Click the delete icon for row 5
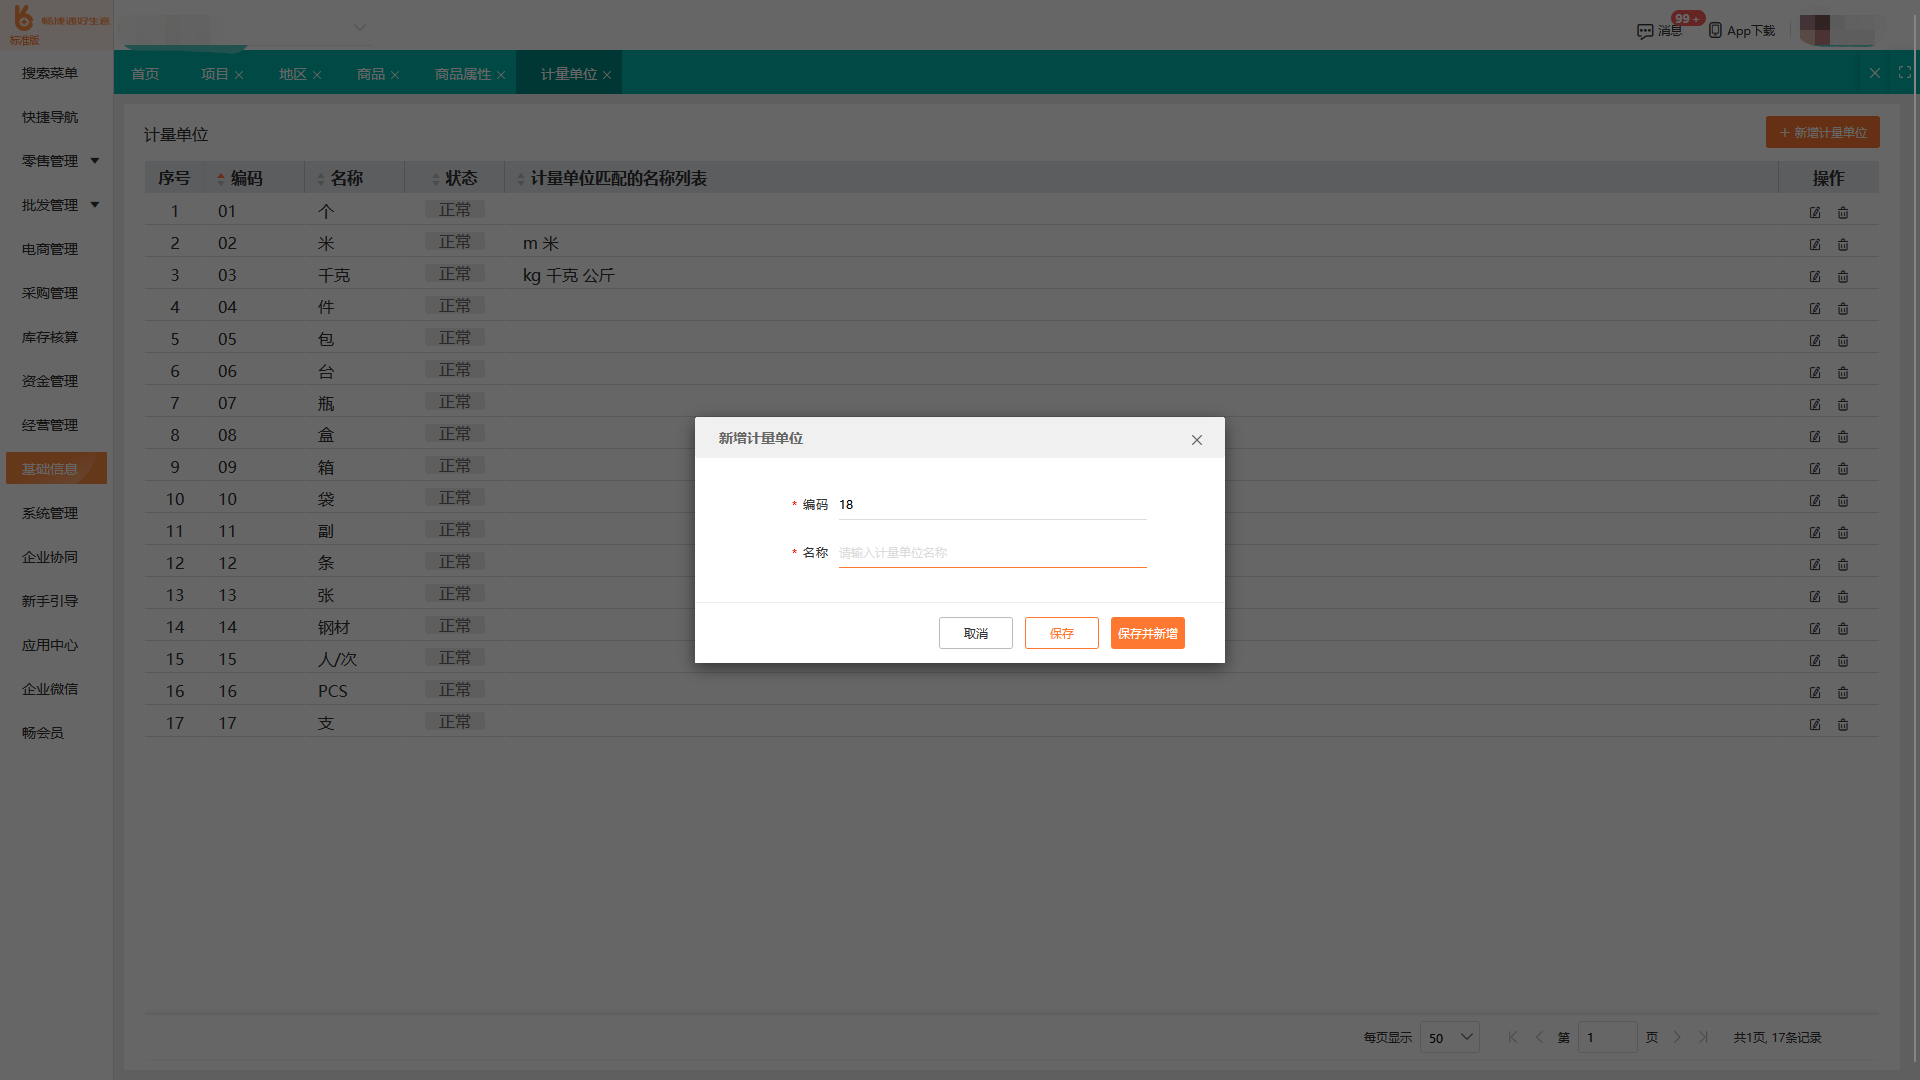The width and height of the screenshot is (1920, 1080). point(1844,339)
